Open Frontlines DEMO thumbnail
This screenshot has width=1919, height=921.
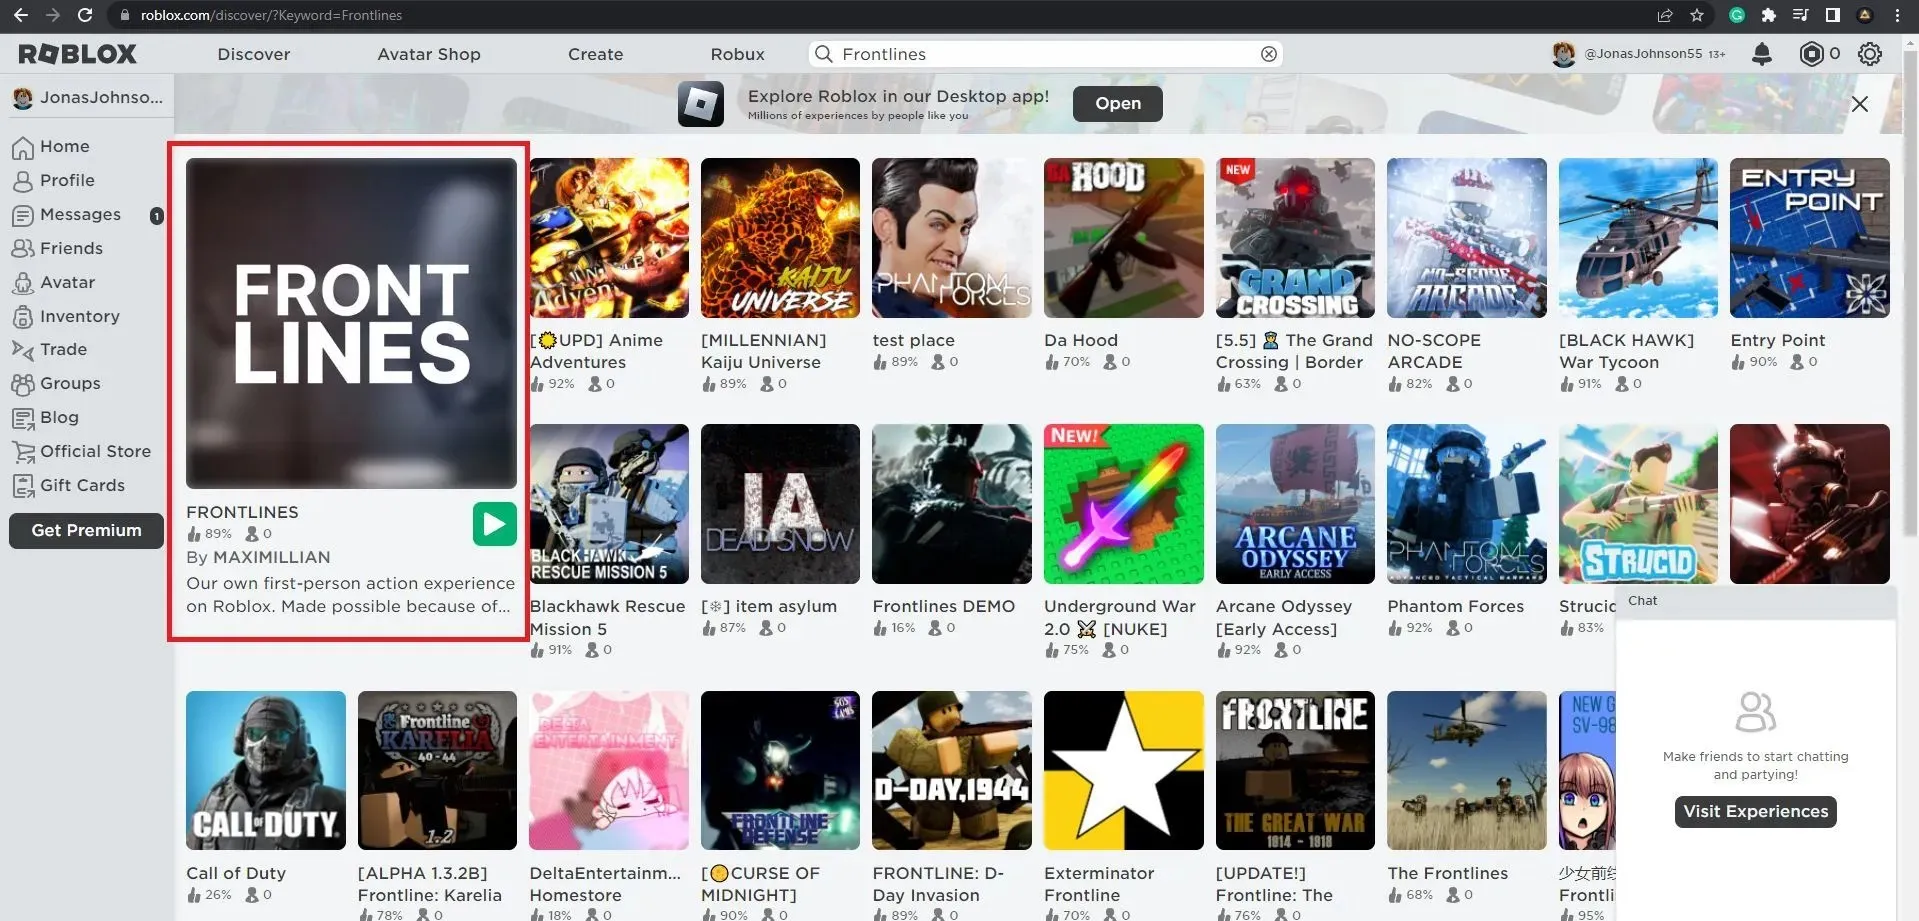pyautogui.click(x=952, y=504)
